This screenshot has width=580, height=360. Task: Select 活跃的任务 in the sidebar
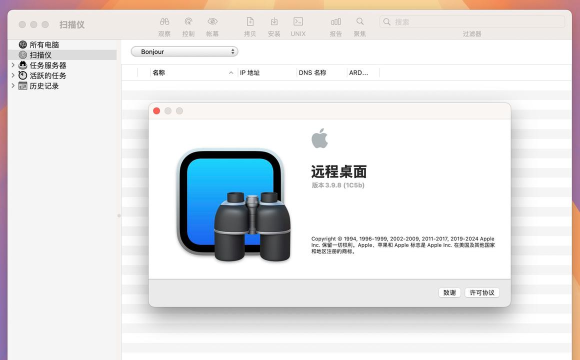click(x=62, y=76)
